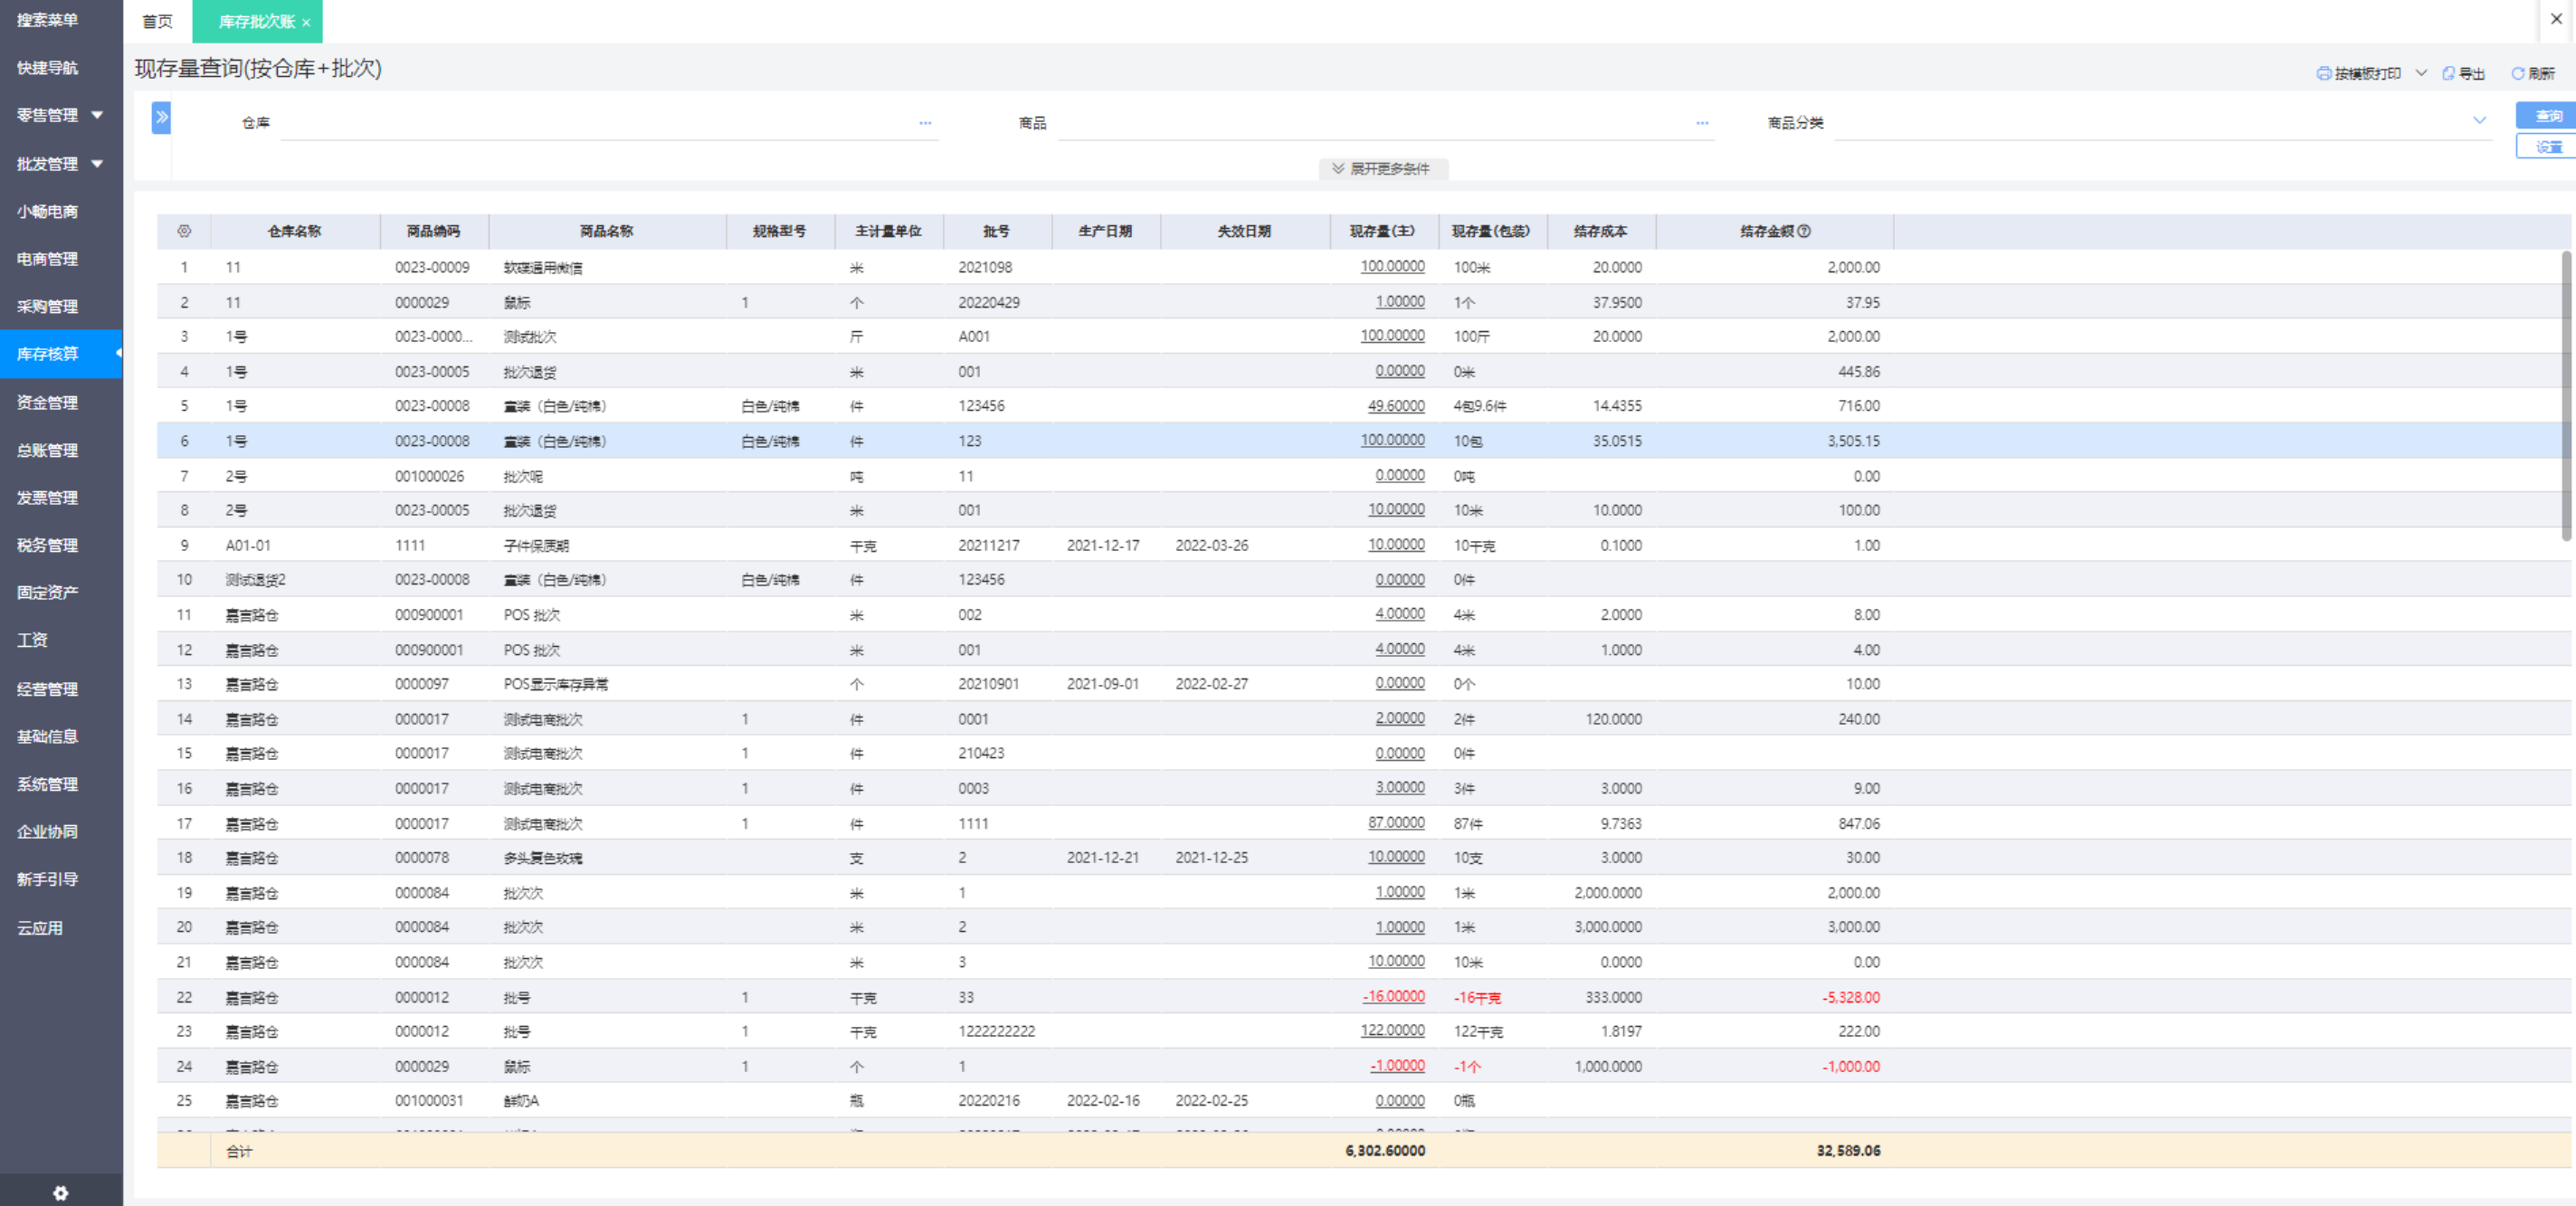Image resolution: width=2576 pixels, height=1206 pixels.
Task: Click the 首页 tab
Action: click(163, 22)
